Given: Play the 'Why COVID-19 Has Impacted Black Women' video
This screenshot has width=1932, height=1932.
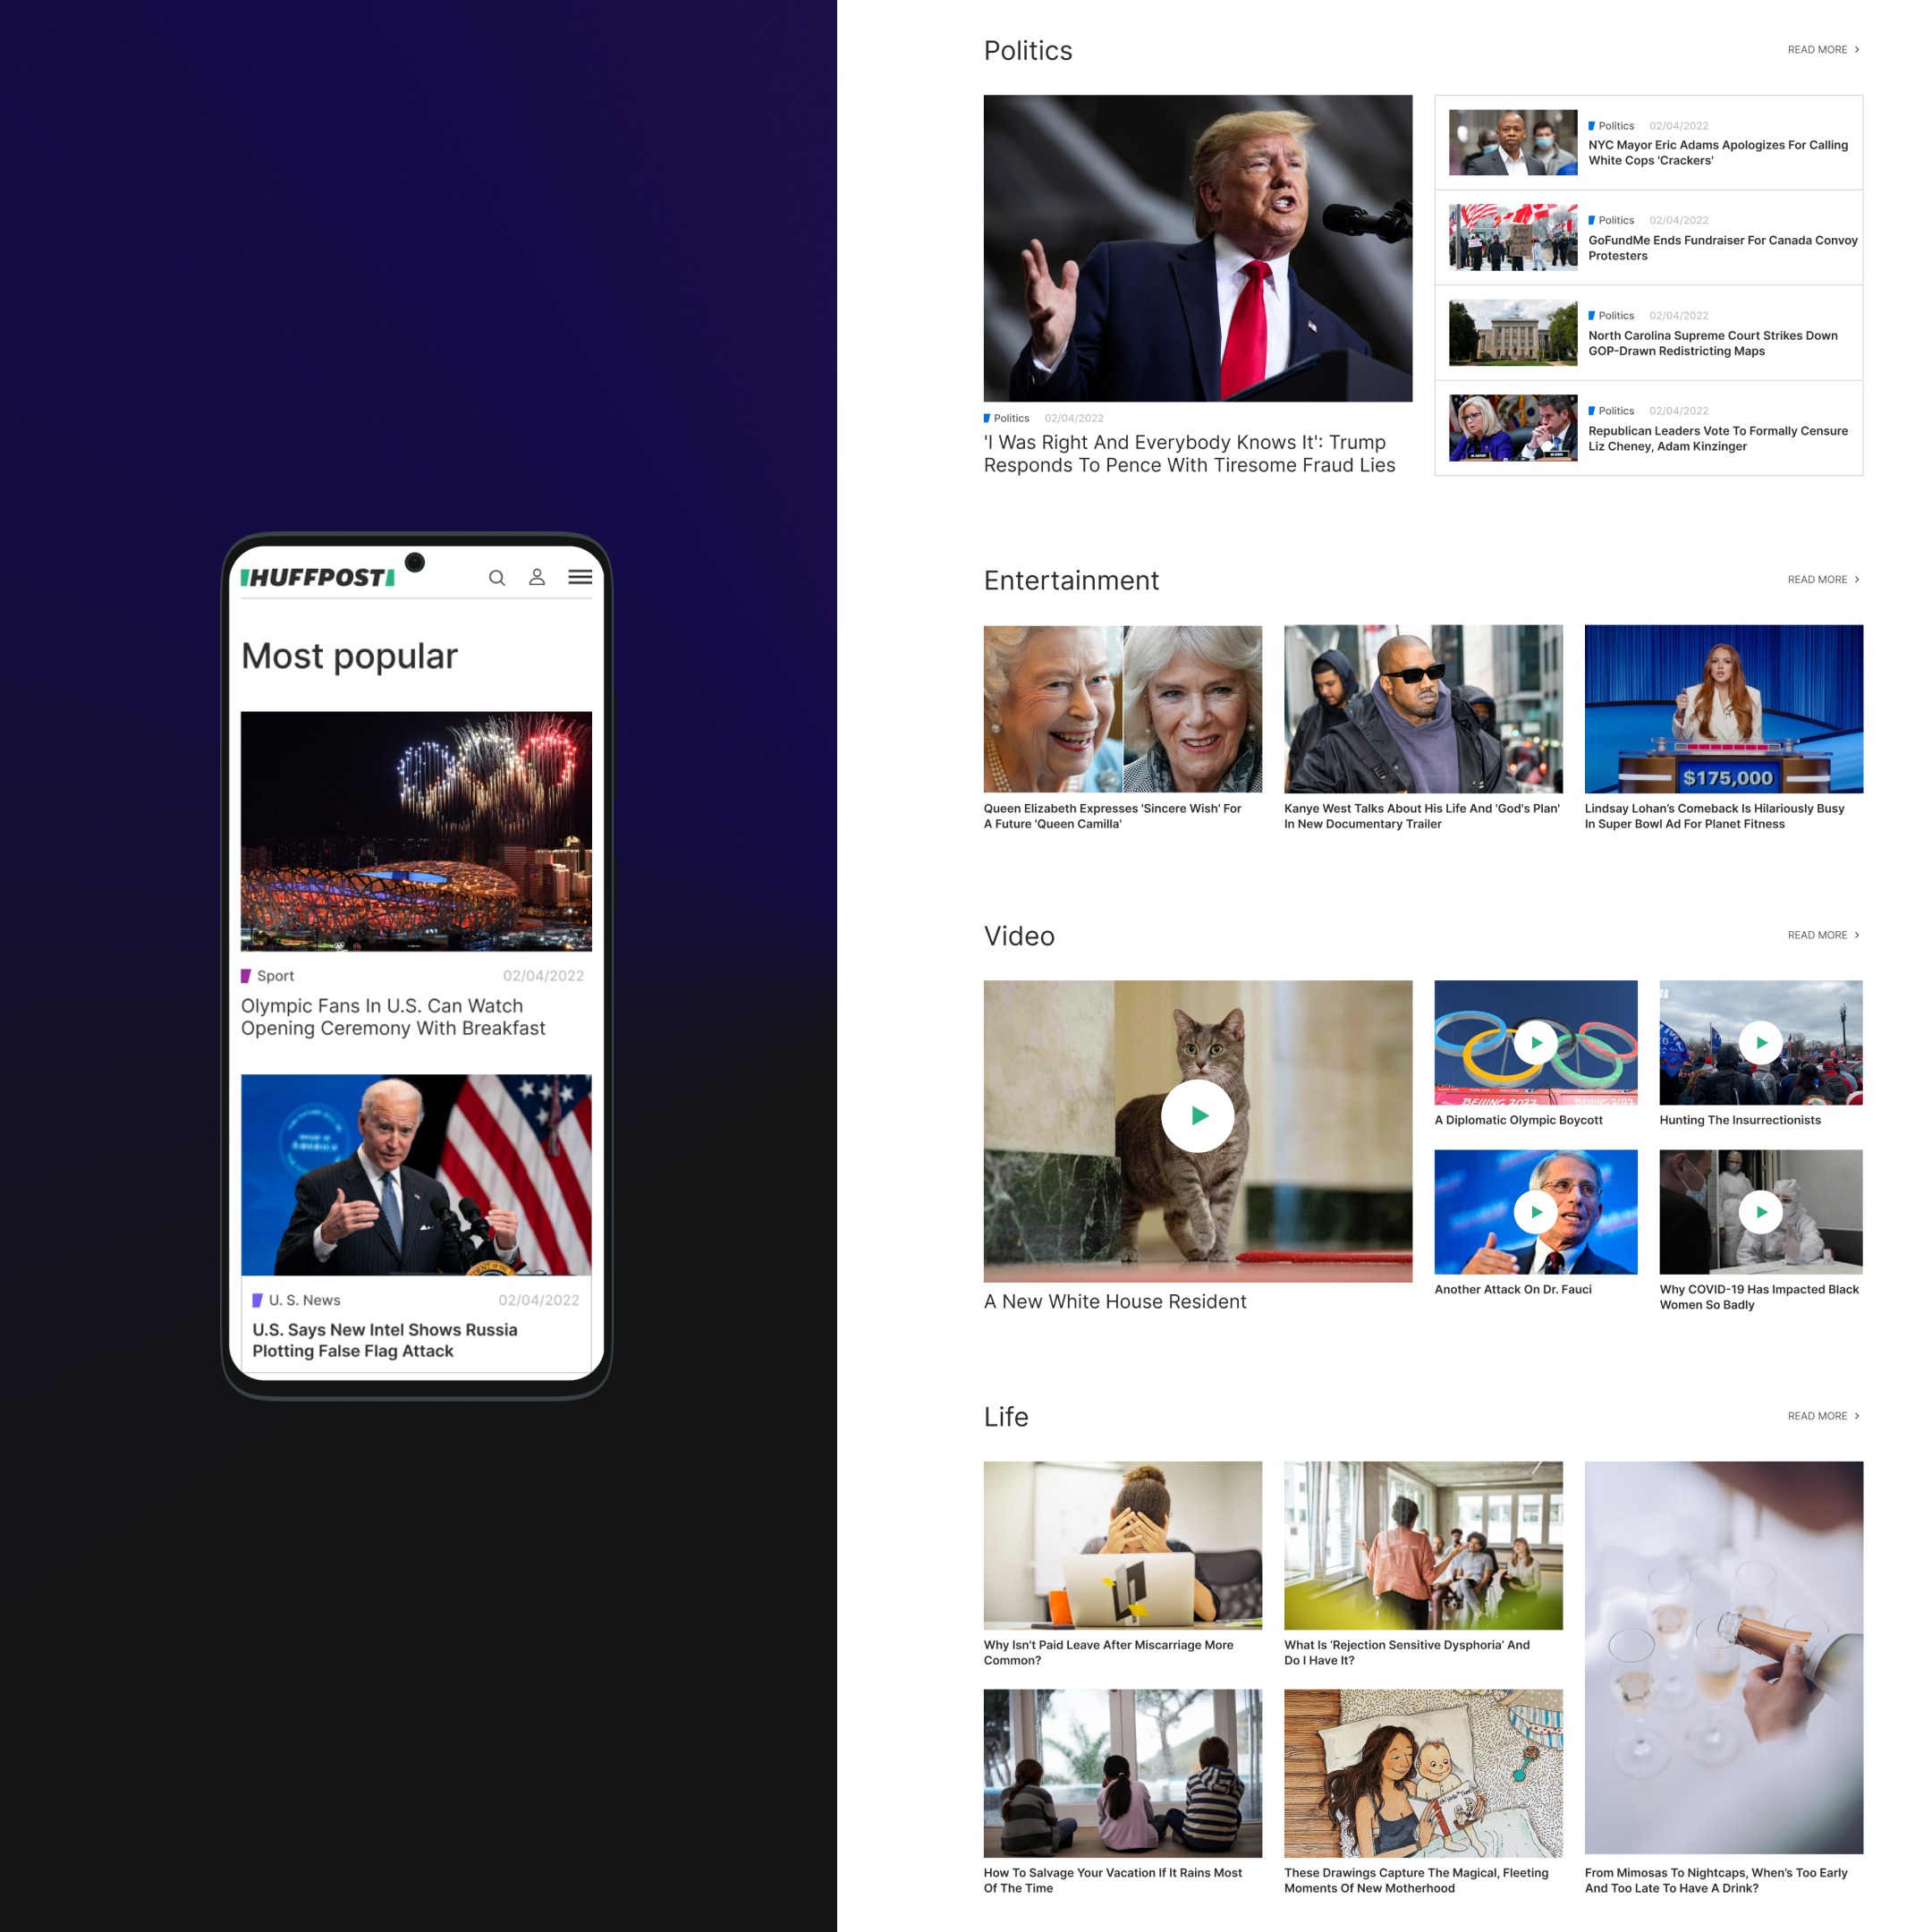Looking at the screenshot, I should tap(1758, 1212).
